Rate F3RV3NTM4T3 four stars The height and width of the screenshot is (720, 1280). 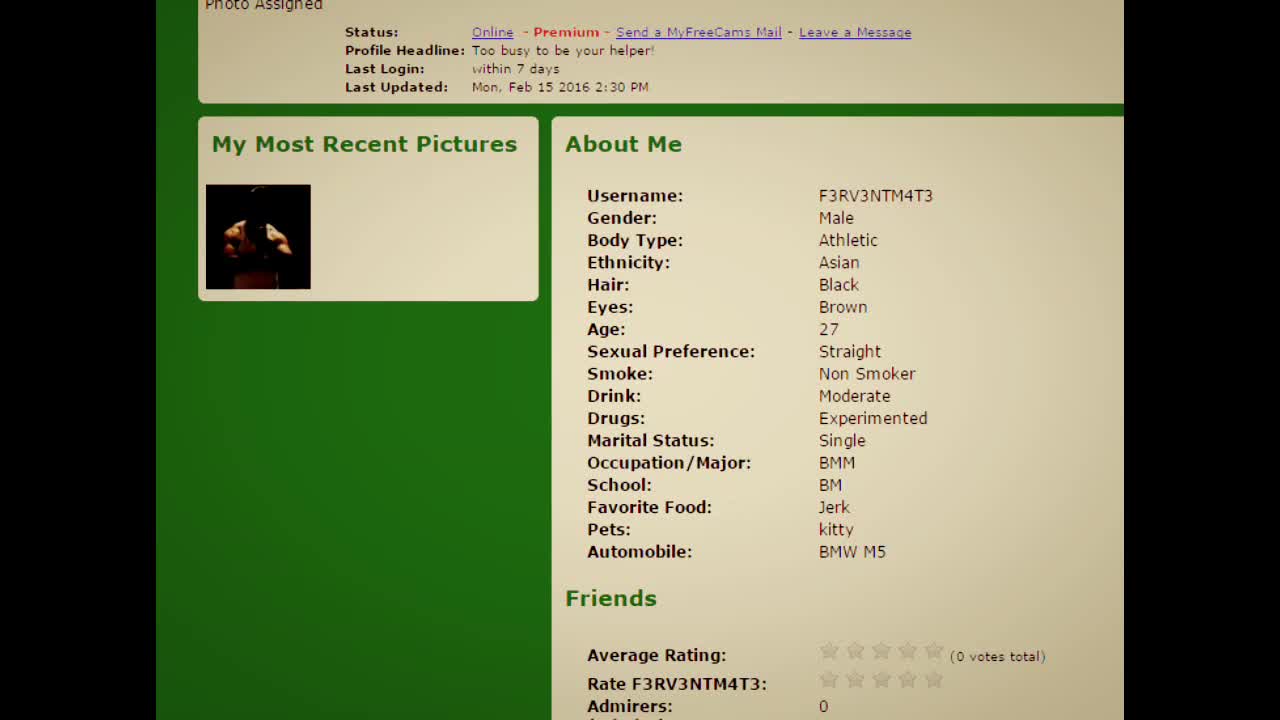coord(907,680)
